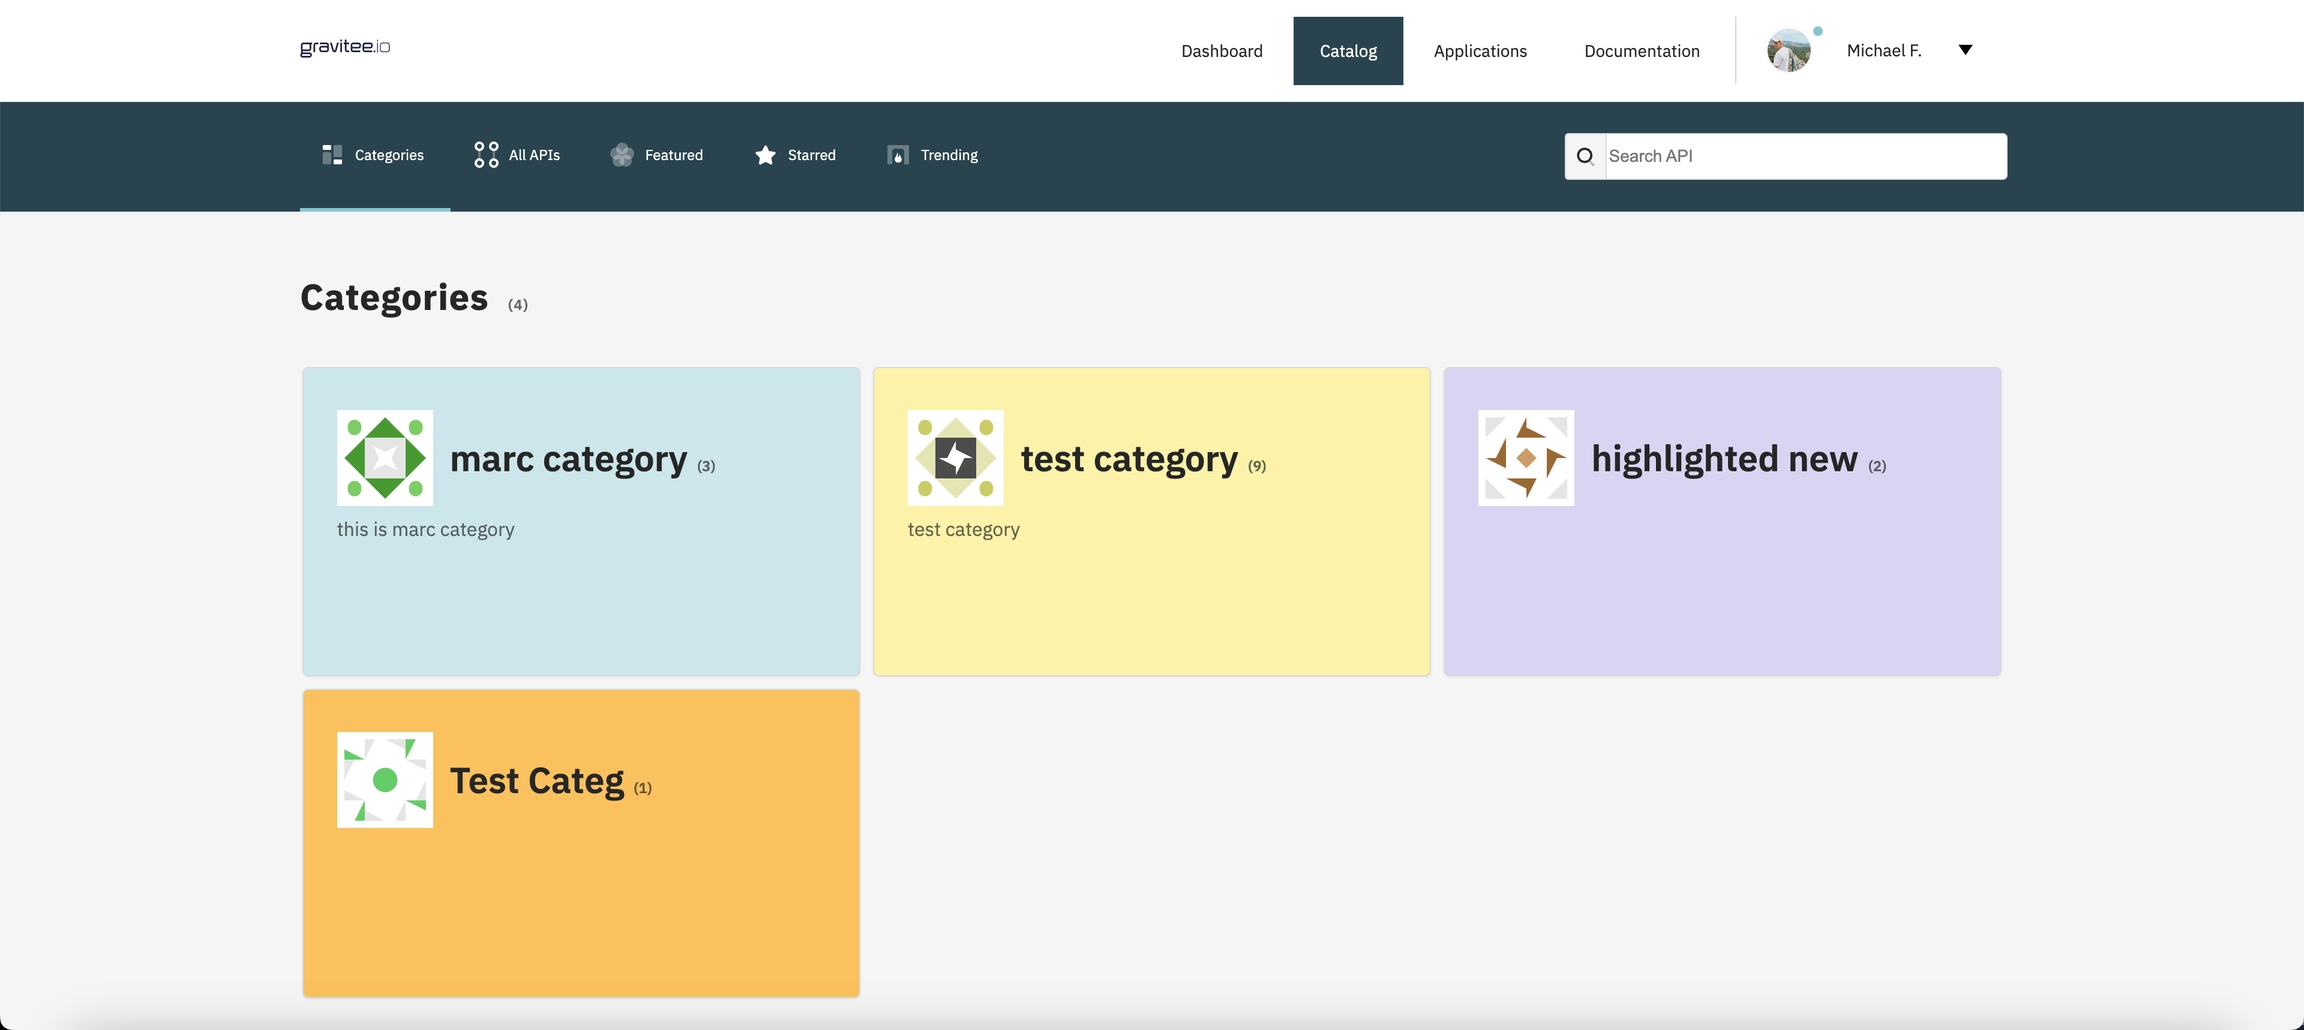The height and width of the screenshot is (1030, 2304).
Task: Open the test category title link
Action: (1129, 459)
